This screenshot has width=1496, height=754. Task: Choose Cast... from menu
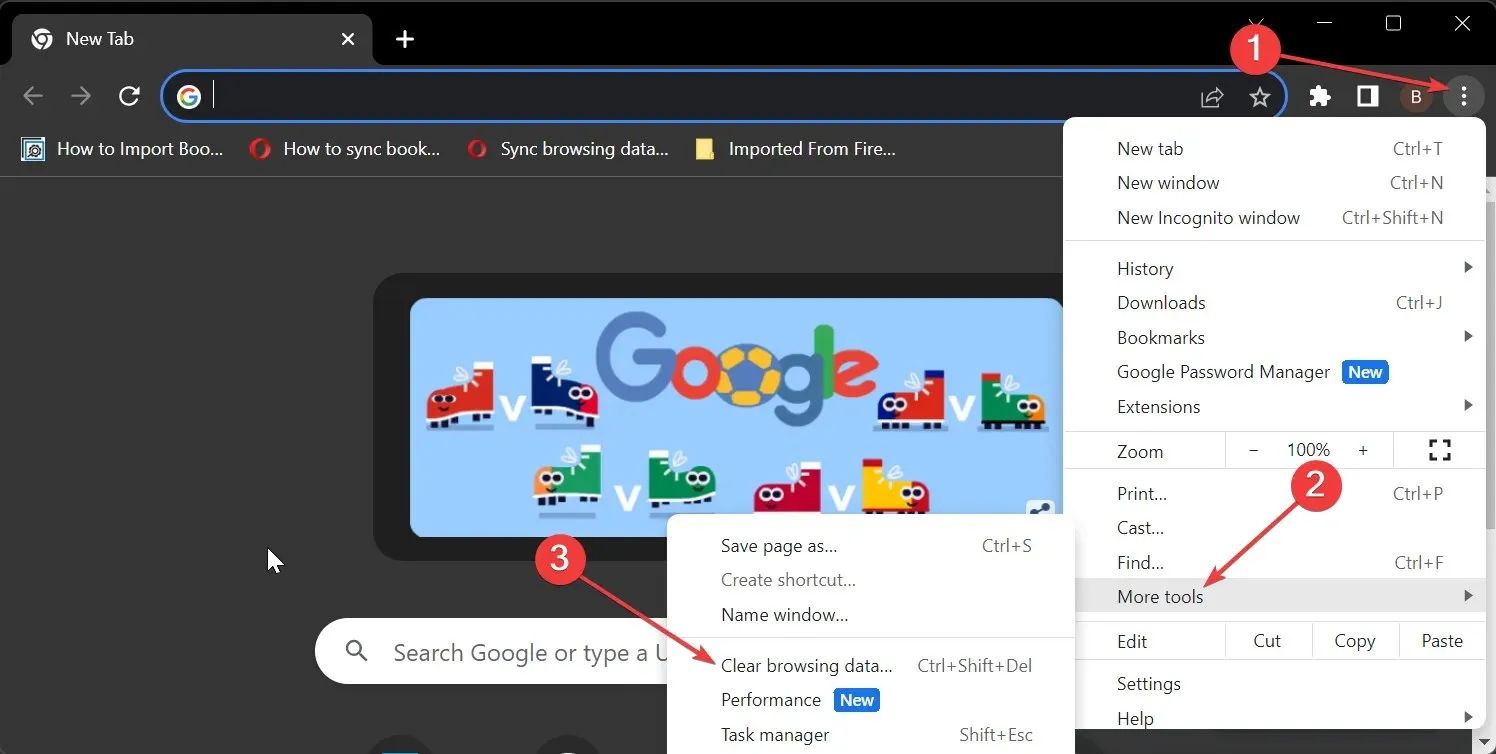(1275, 528)
